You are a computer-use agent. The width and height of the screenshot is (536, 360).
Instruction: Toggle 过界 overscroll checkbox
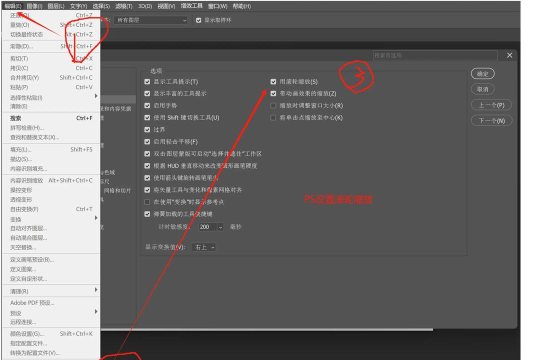click(x=147, y=130)
